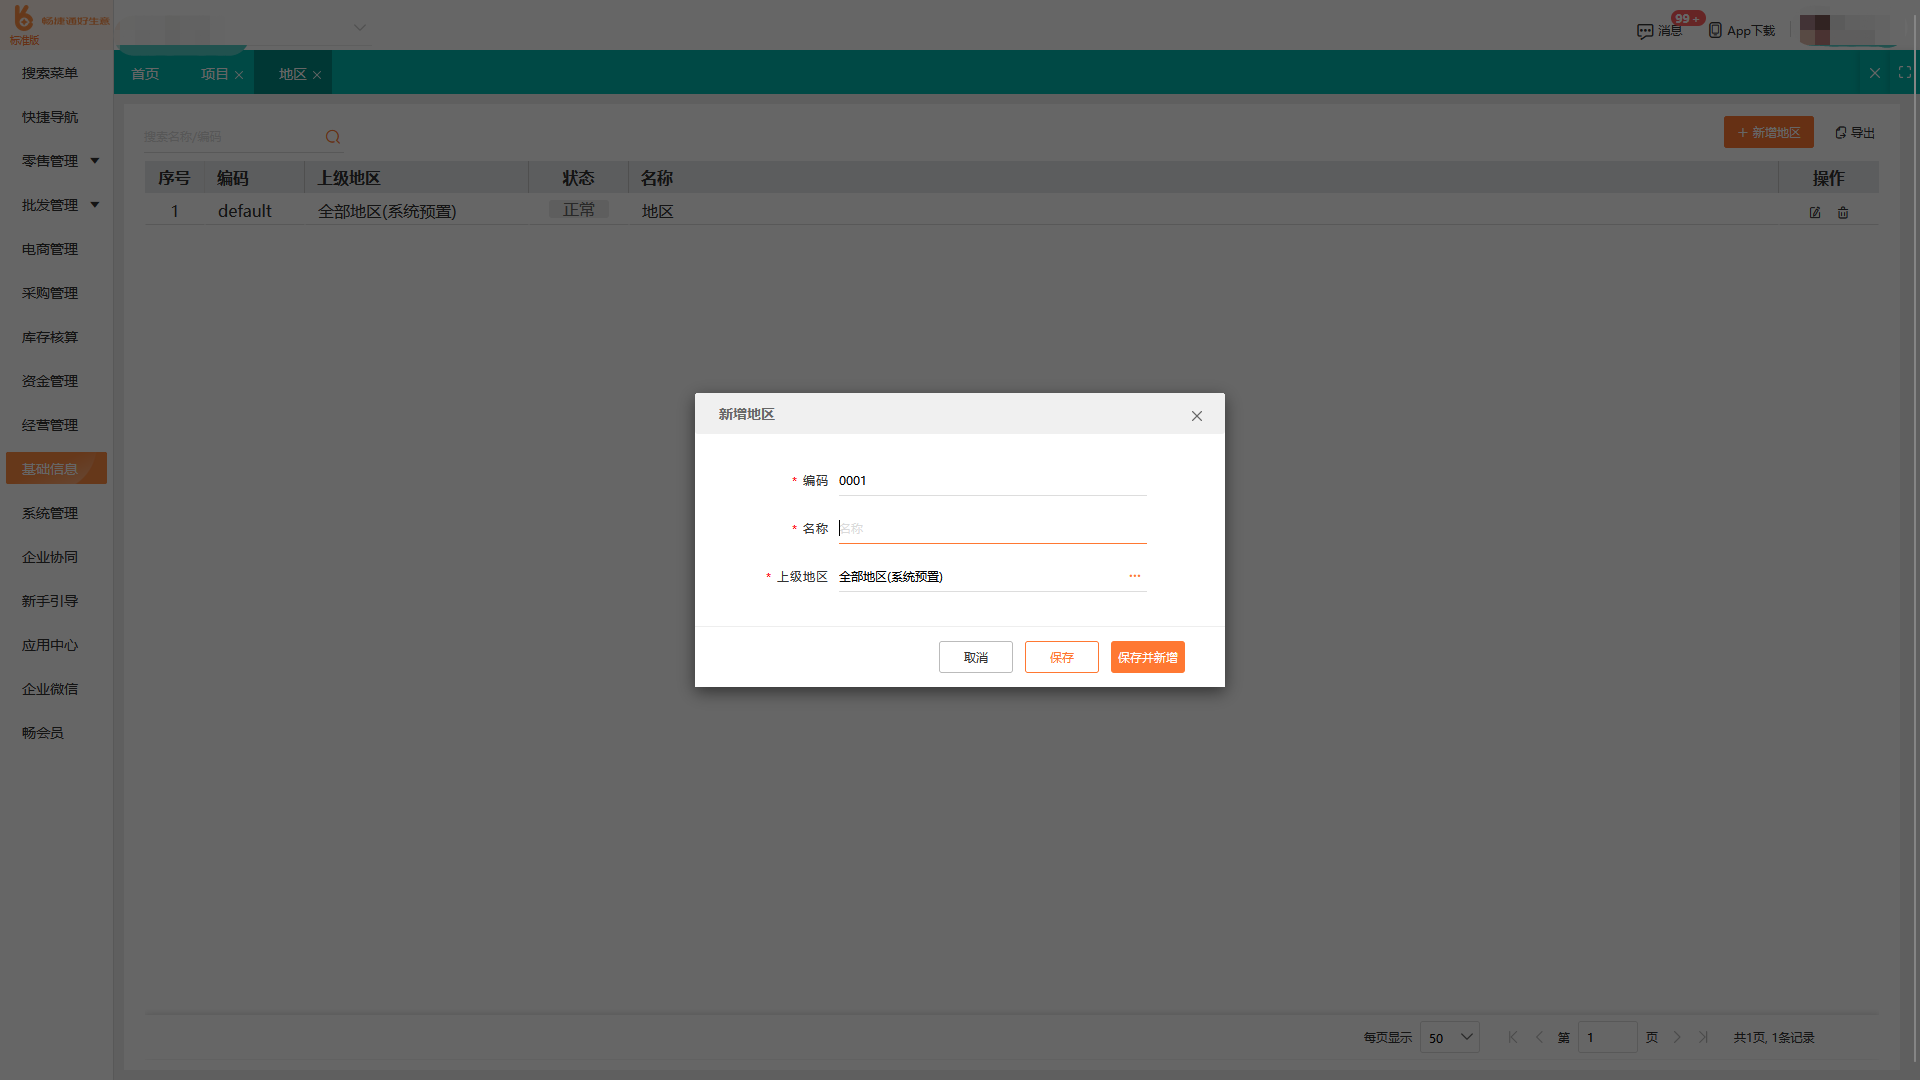Select the 上级地区 selector field
This screenshot has width=1920, height=1080.
click(989, 576)
